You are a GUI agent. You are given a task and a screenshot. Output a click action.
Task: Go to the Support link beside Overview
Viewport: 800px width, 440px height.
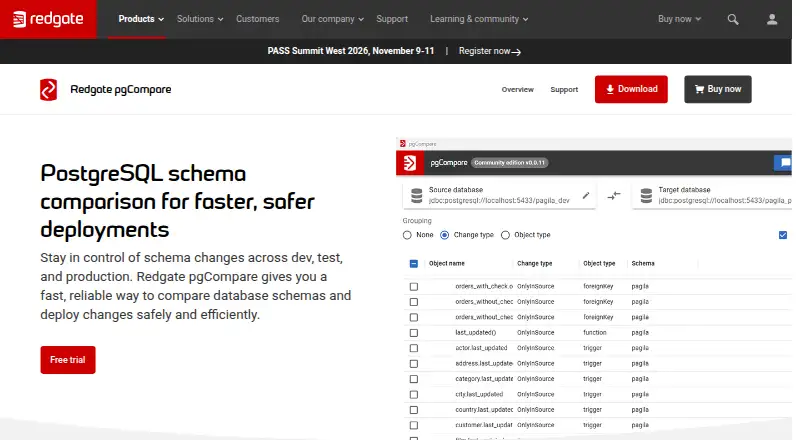pos(564,89)
